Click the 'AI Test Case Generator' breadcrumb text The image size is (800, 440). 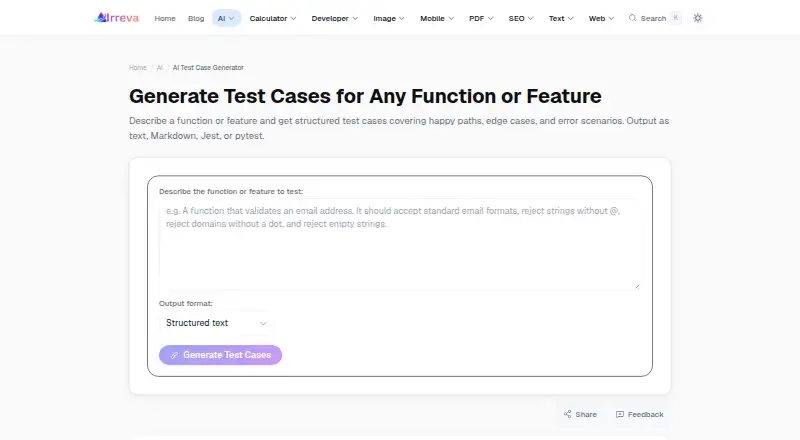pos(208,67)
